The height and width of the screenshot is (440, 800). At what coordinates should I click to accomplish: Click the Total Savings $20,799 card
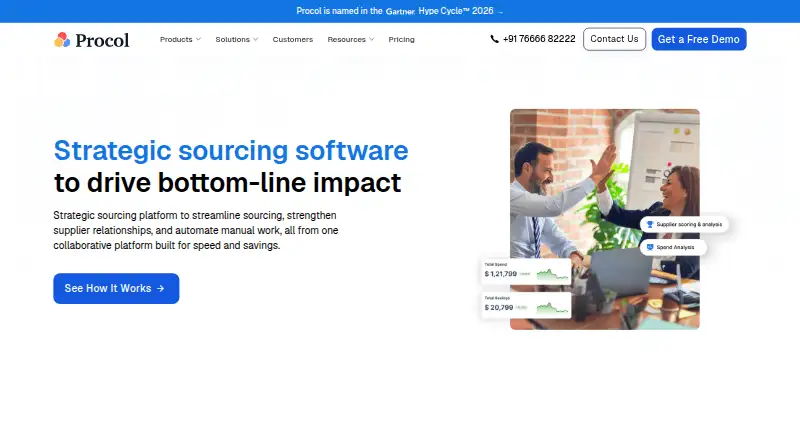[527, 305]
